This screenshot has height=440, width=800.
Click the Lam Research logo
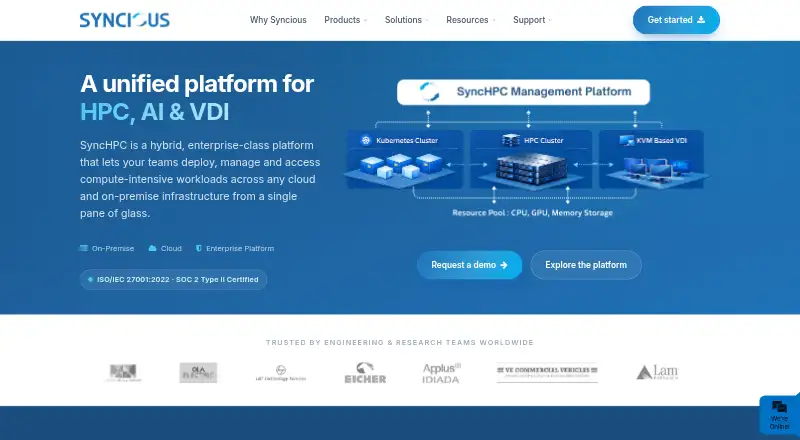point(657,372)
